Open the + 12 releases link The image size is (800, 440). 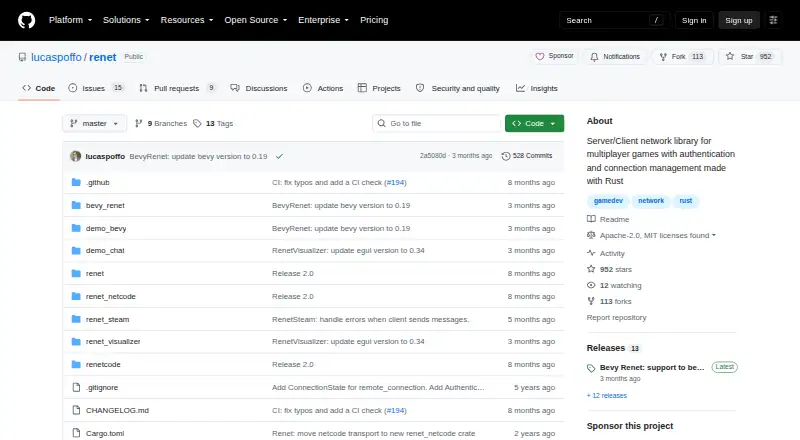click(607, 396)
